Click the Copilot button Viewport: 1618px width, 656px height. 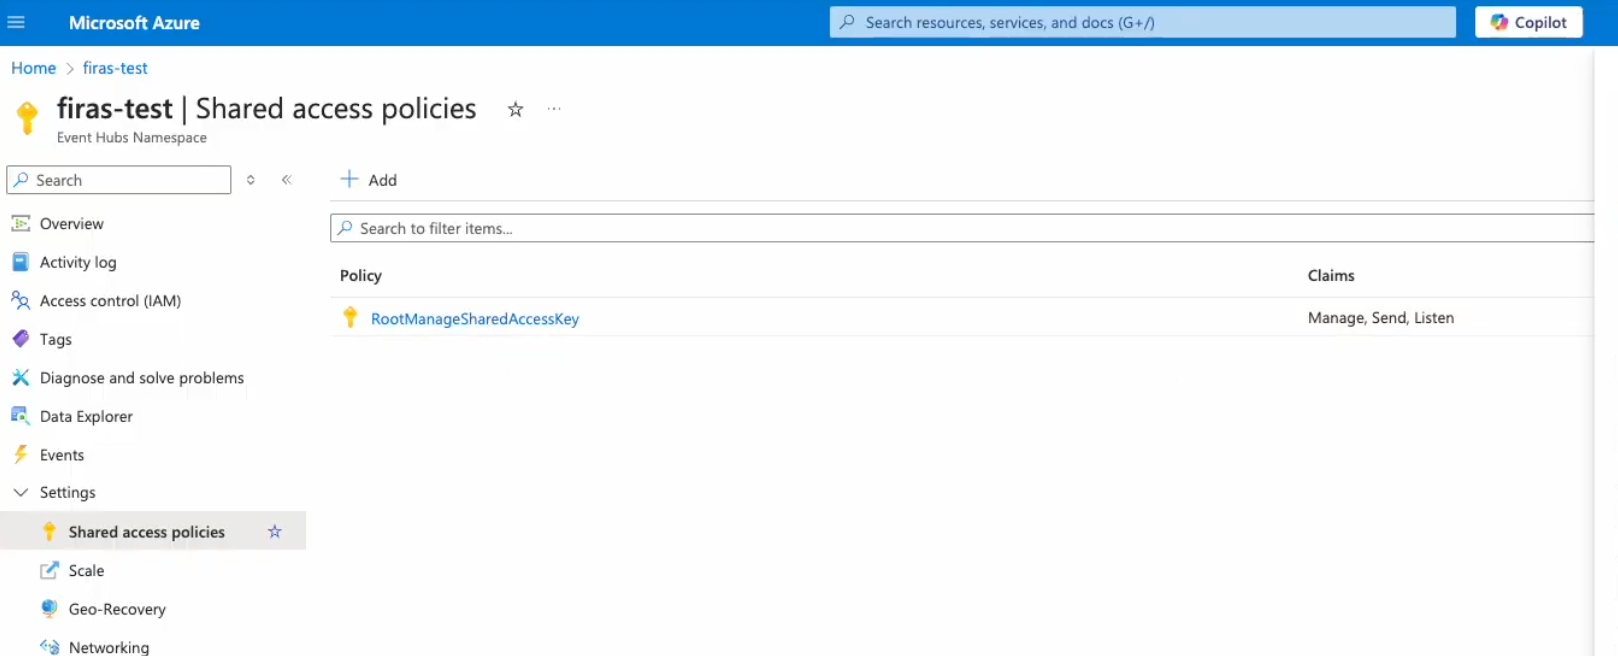coord(1528,22)
